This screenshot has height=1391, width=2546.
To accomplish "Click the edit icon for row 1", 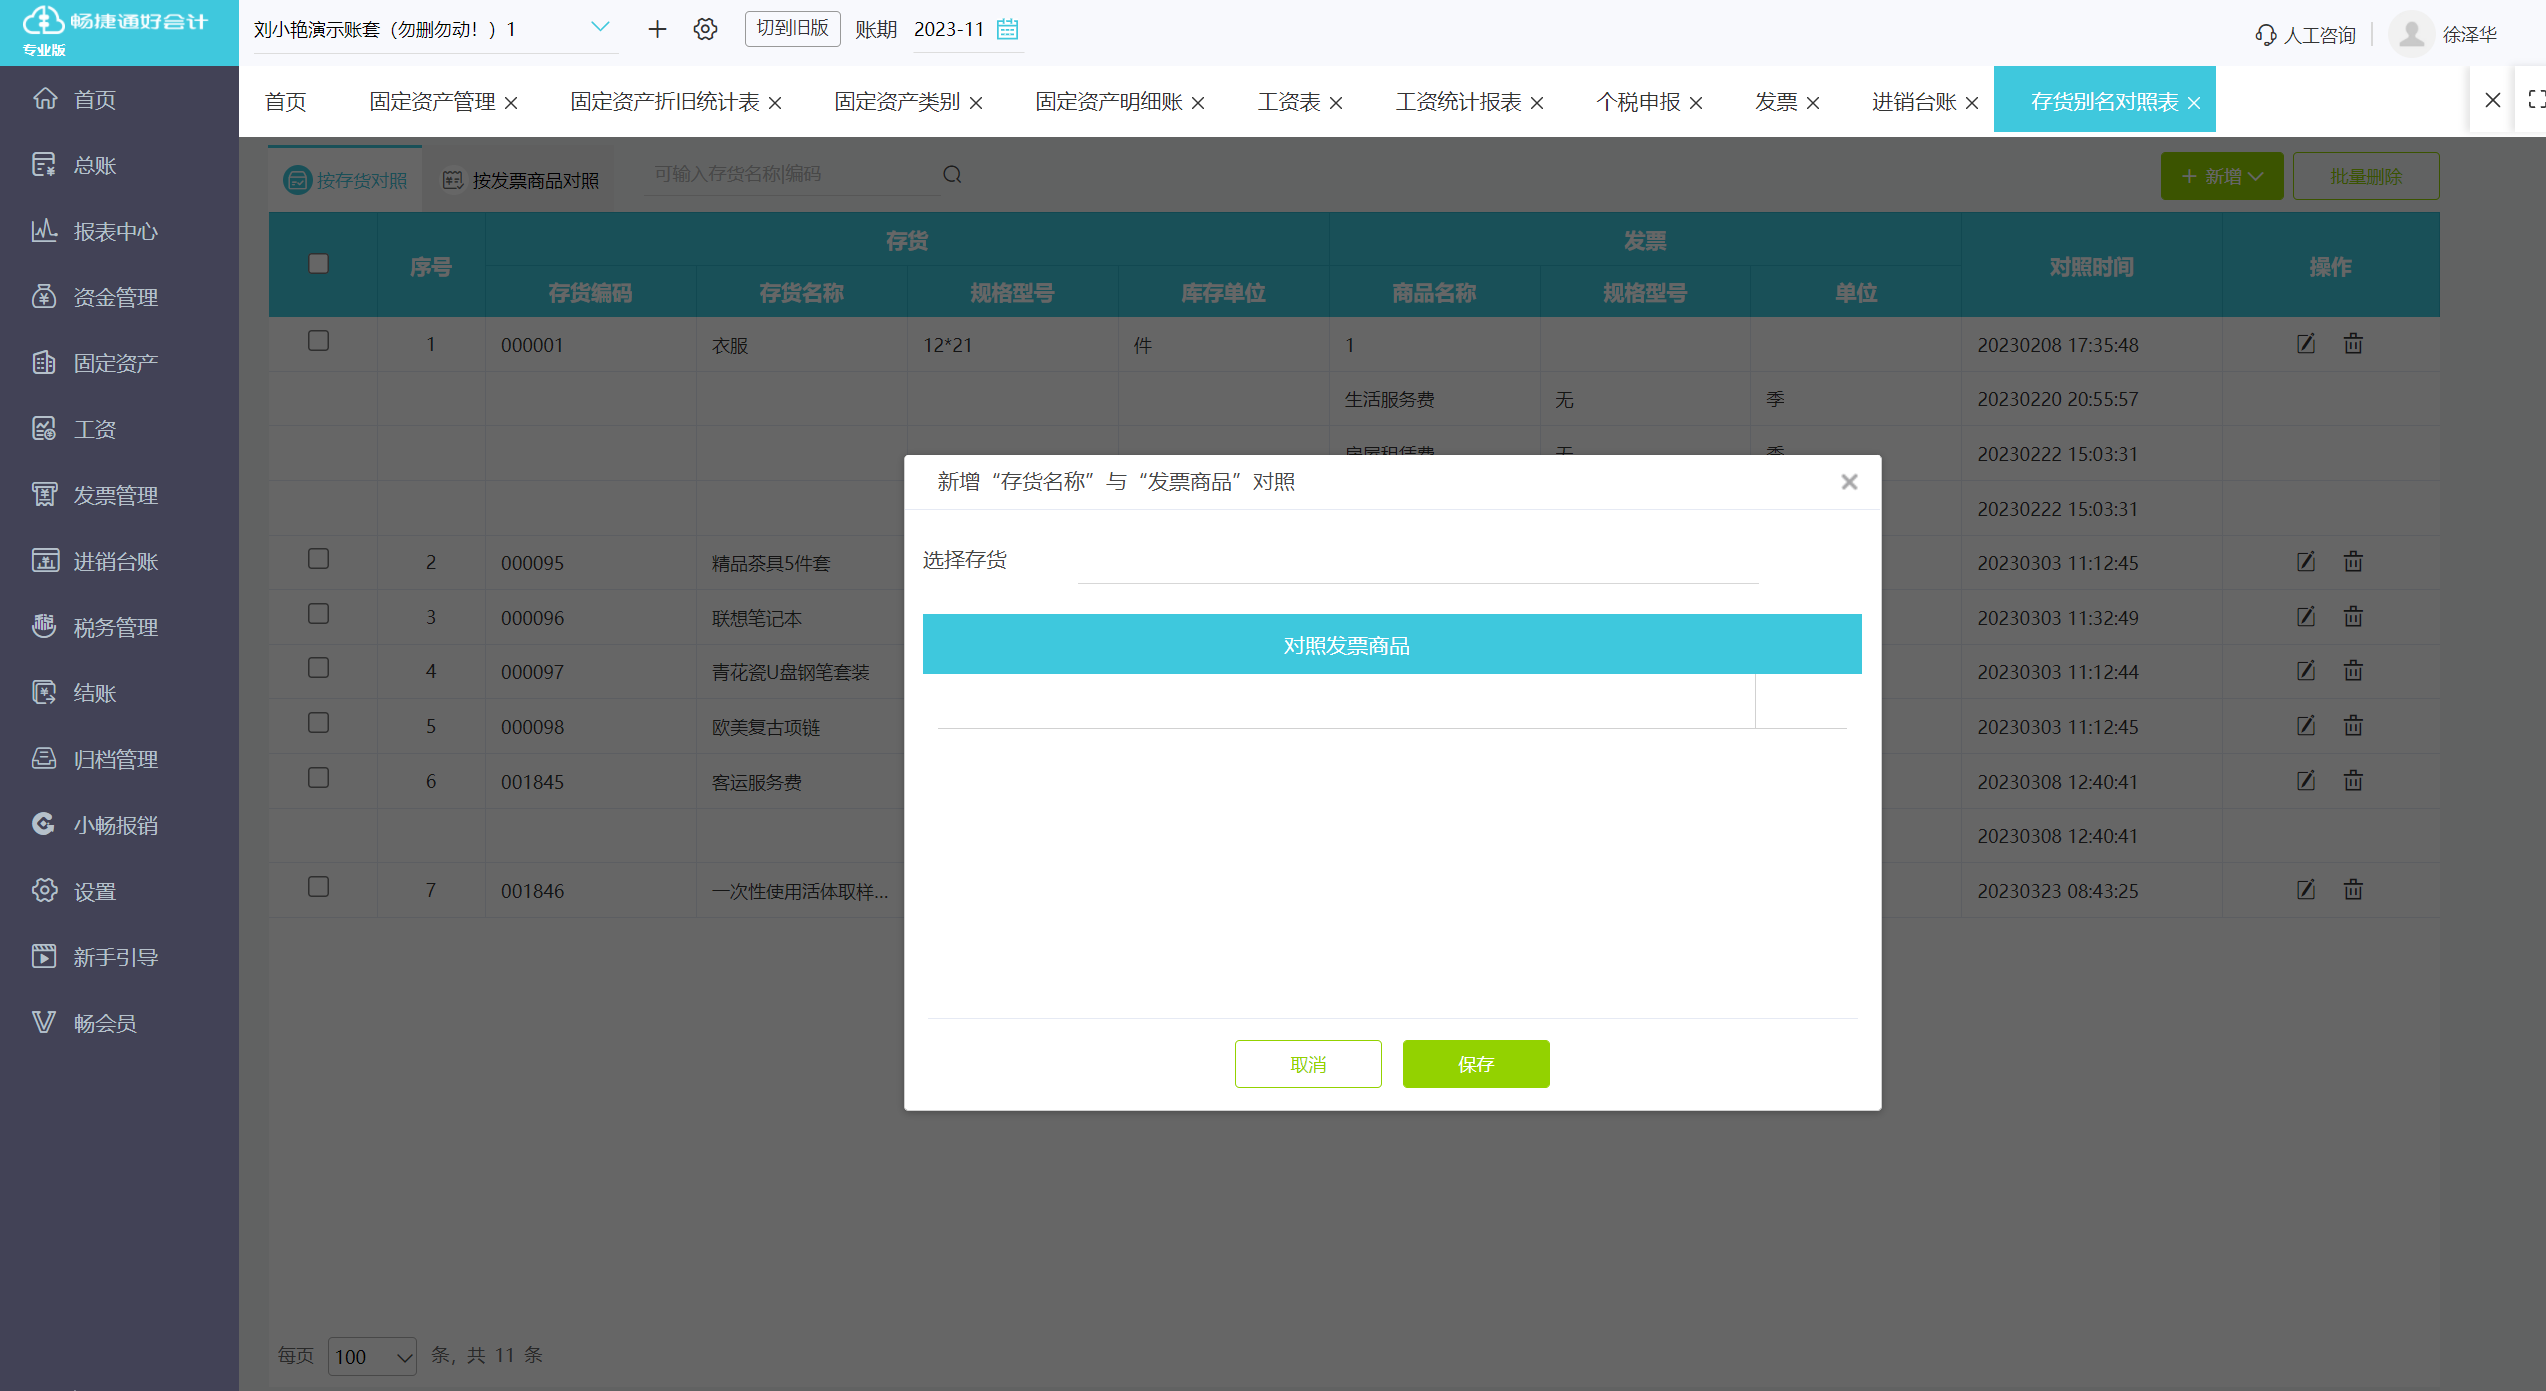I will pos(2306,344).
